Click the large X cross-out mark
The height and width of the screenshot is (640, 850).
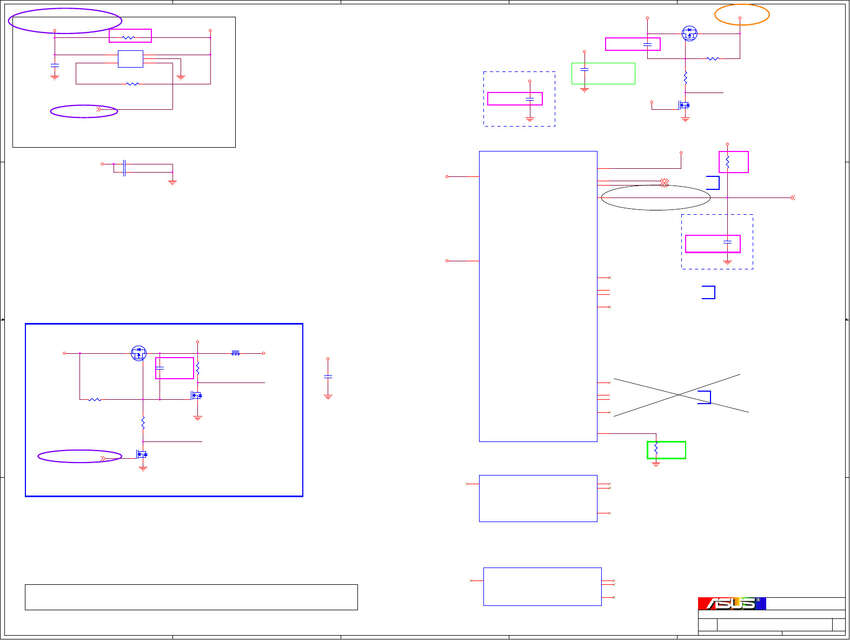681,395
